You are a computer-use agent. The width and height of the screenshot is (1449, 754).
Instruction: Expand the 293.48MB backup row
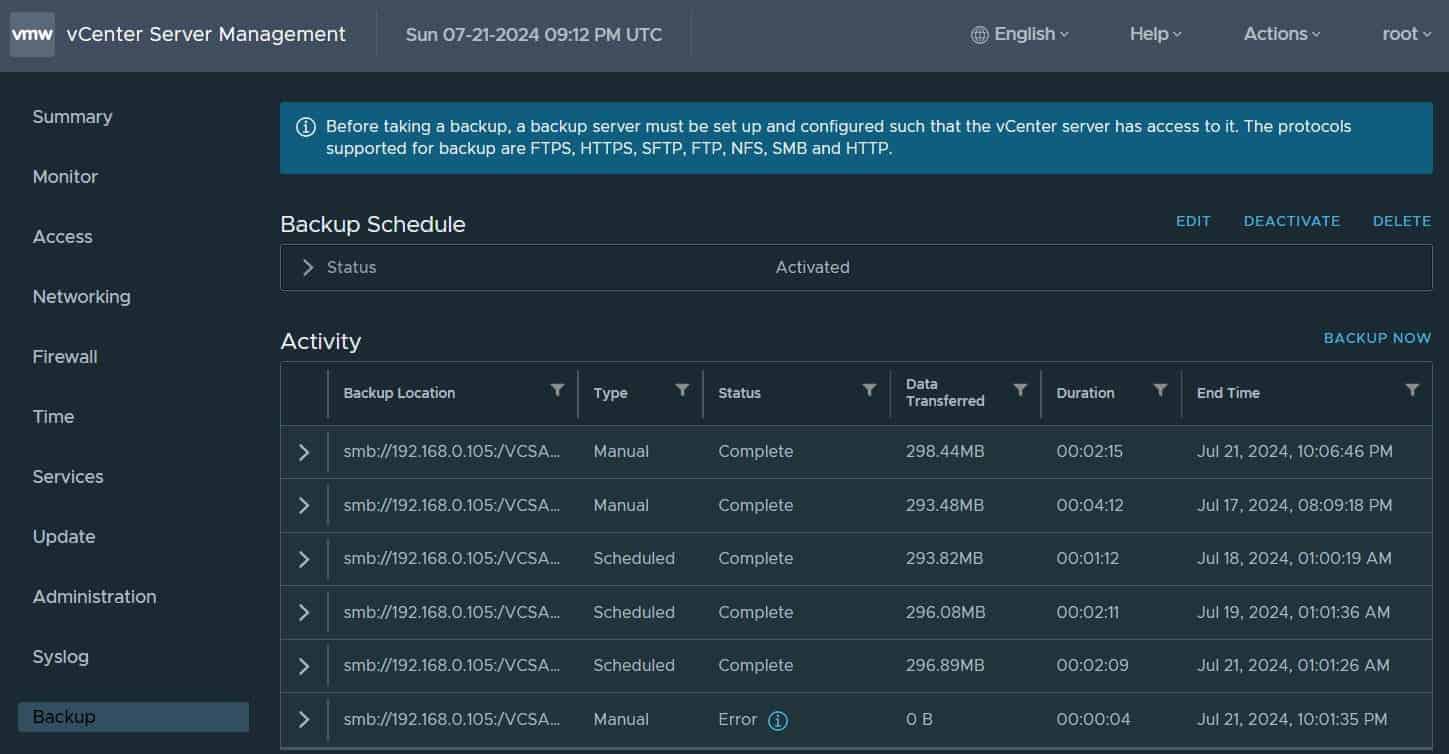click(x=304, y=506)
